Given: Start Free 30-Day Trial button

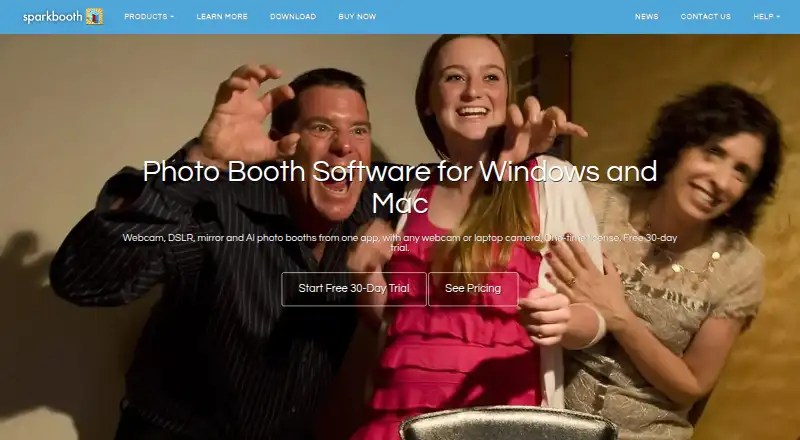Looking at the screenshot, I should click(x=354, y=289).
